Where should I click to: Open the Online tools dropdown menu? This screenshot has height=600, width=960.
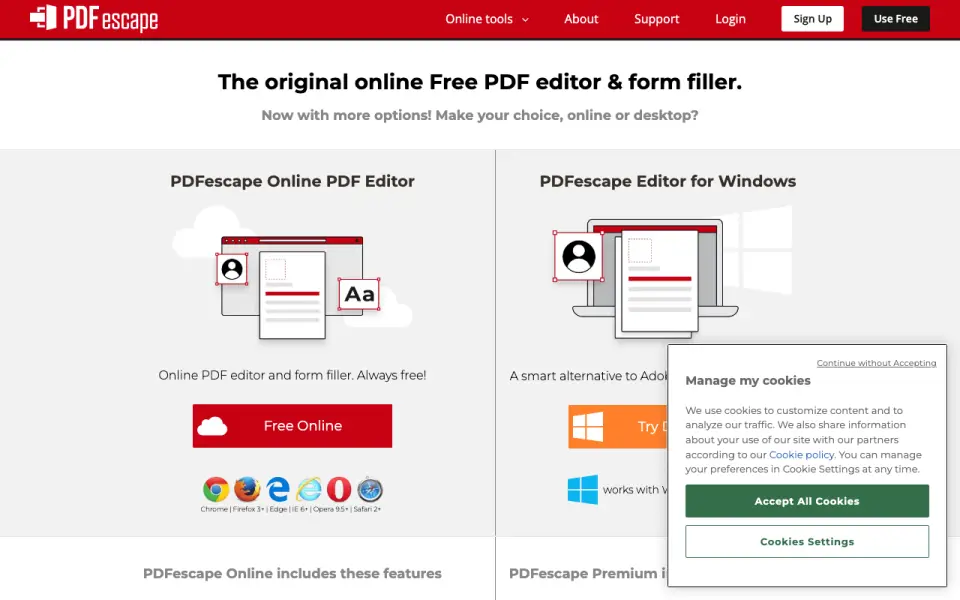coord(487,19)
